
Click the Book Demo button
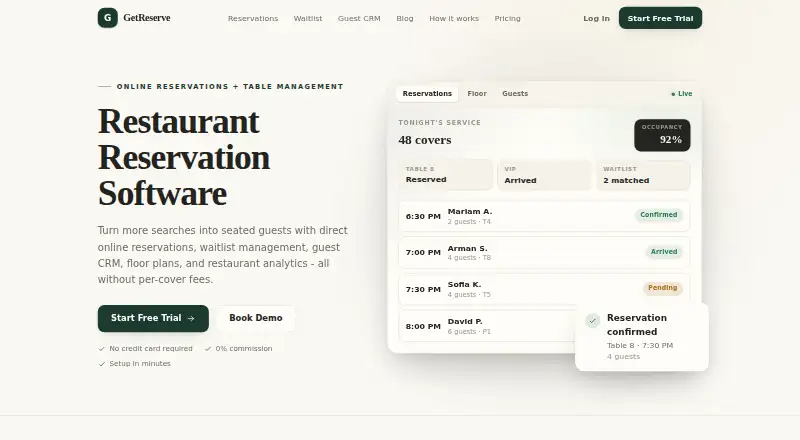(256, 318)
